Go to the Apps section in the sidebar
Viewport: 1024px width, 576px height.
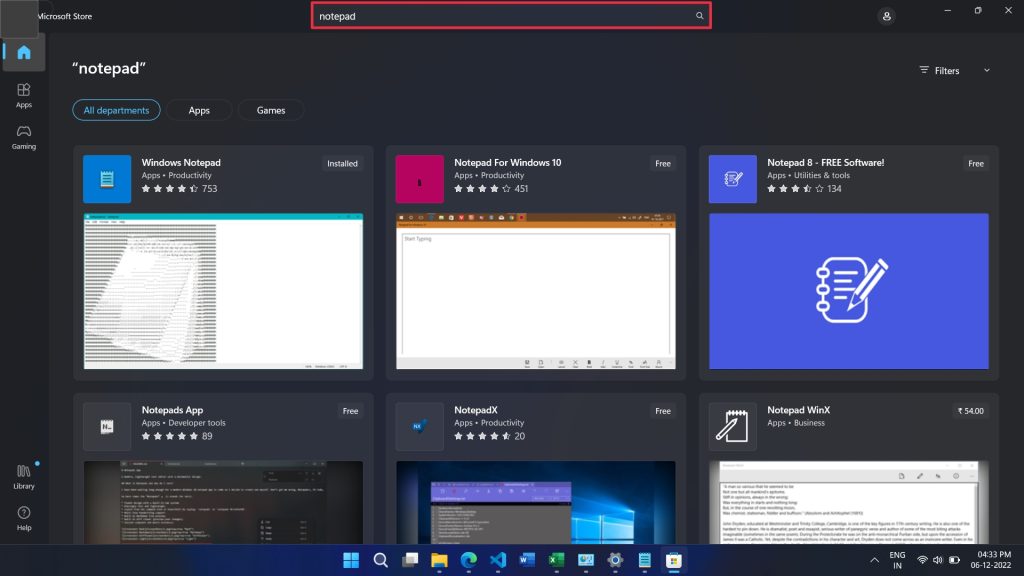coord(24,95)
